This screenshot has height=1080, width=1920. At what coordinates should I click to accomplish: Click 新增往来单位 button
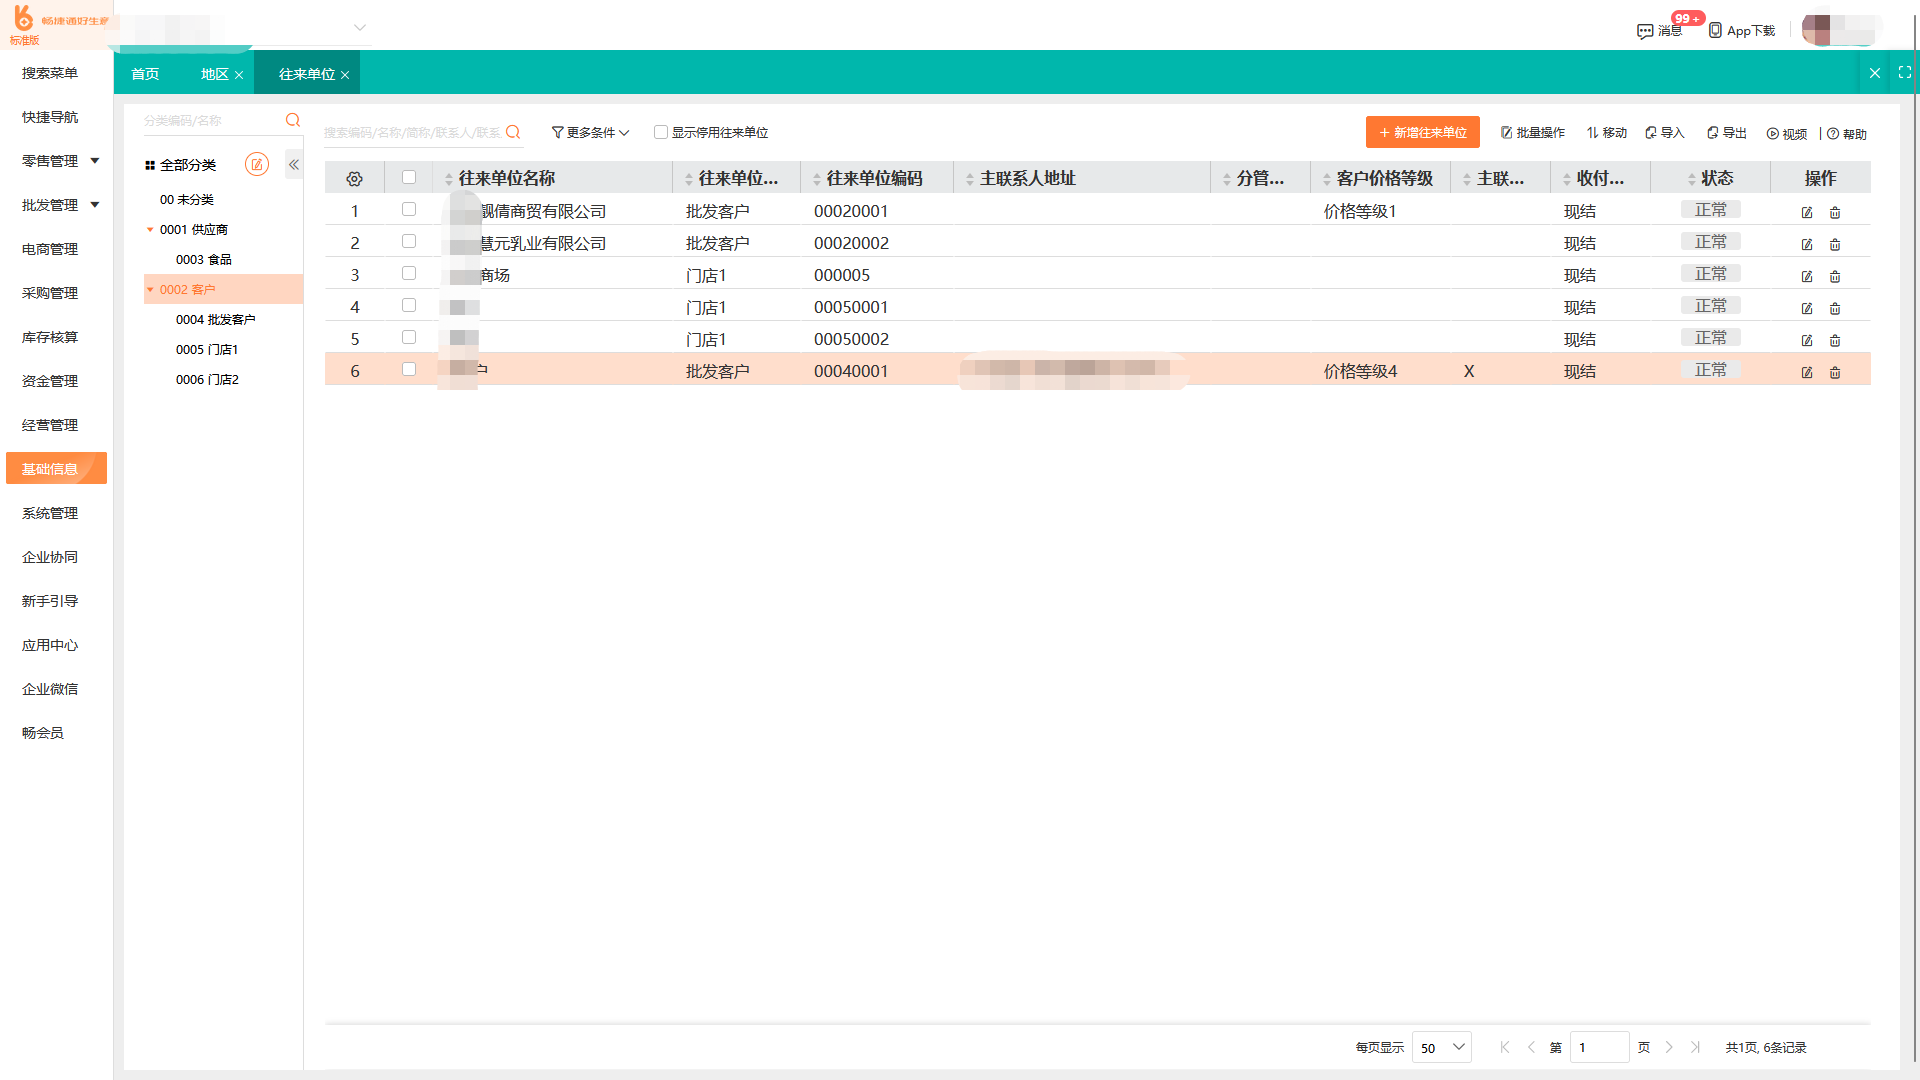pos(1424,131)
